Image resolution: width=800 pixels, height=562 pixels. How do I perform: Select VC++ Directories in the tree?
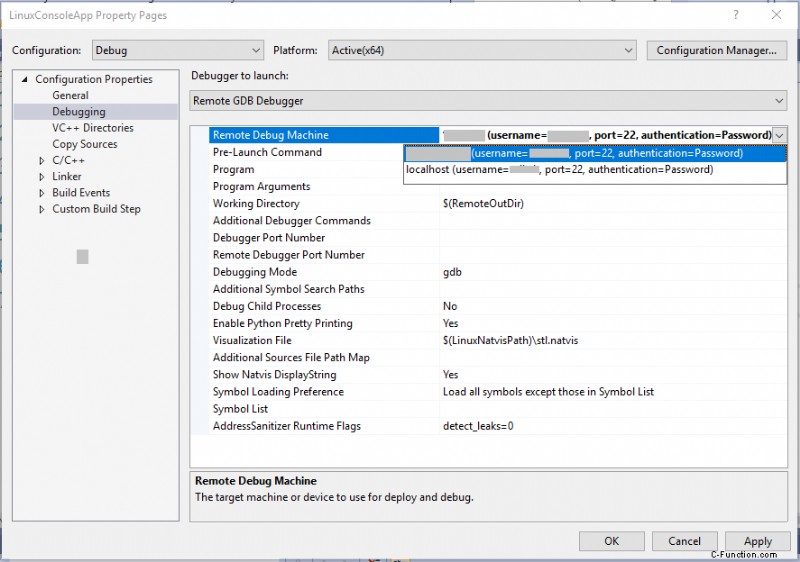click(x=92, y=128)
